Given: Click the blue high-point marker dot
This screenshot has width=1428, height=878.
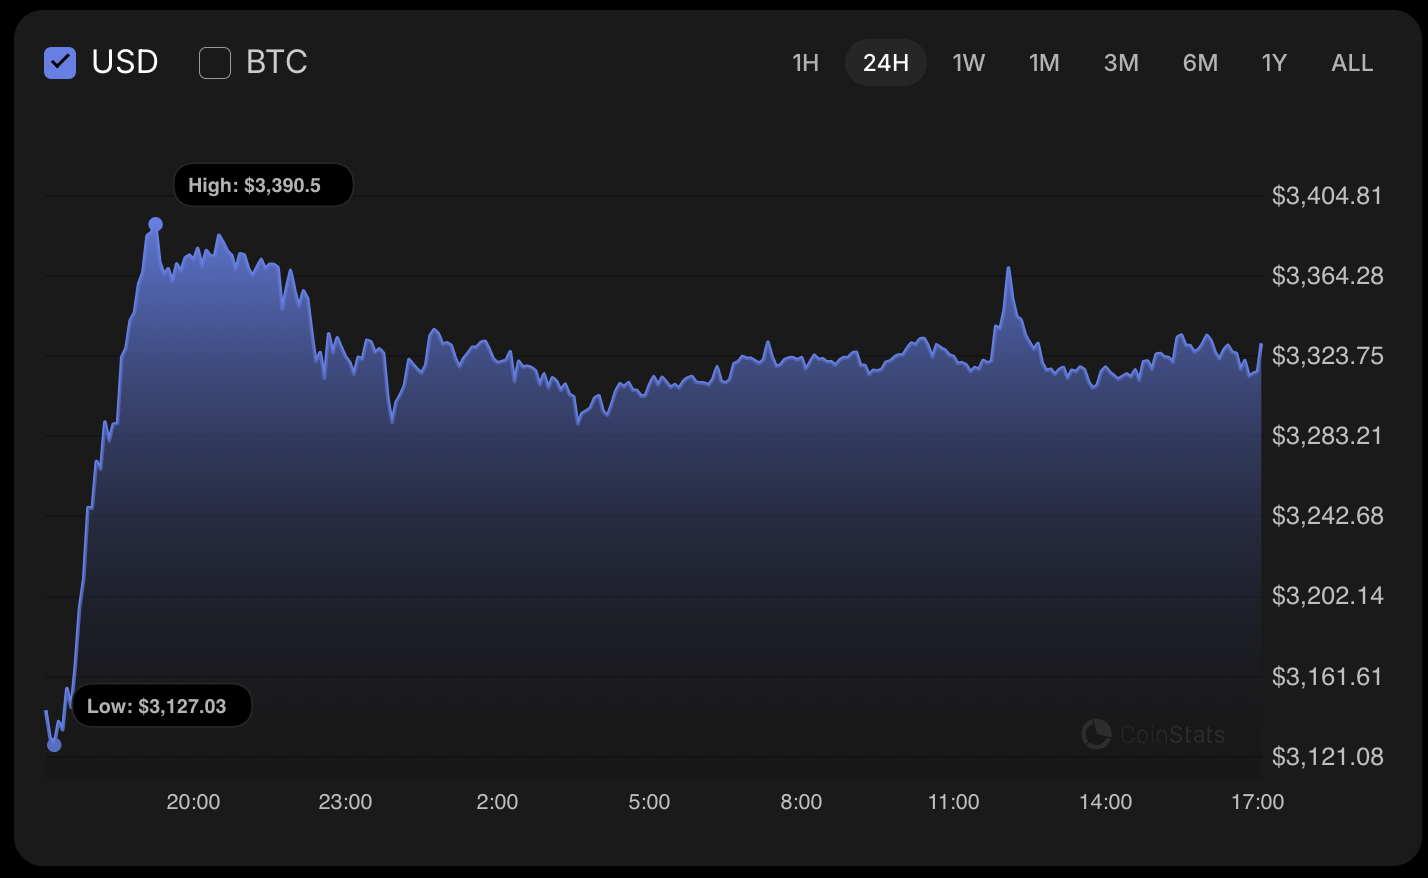Looking at the screenshot, I should coord(156,223).
